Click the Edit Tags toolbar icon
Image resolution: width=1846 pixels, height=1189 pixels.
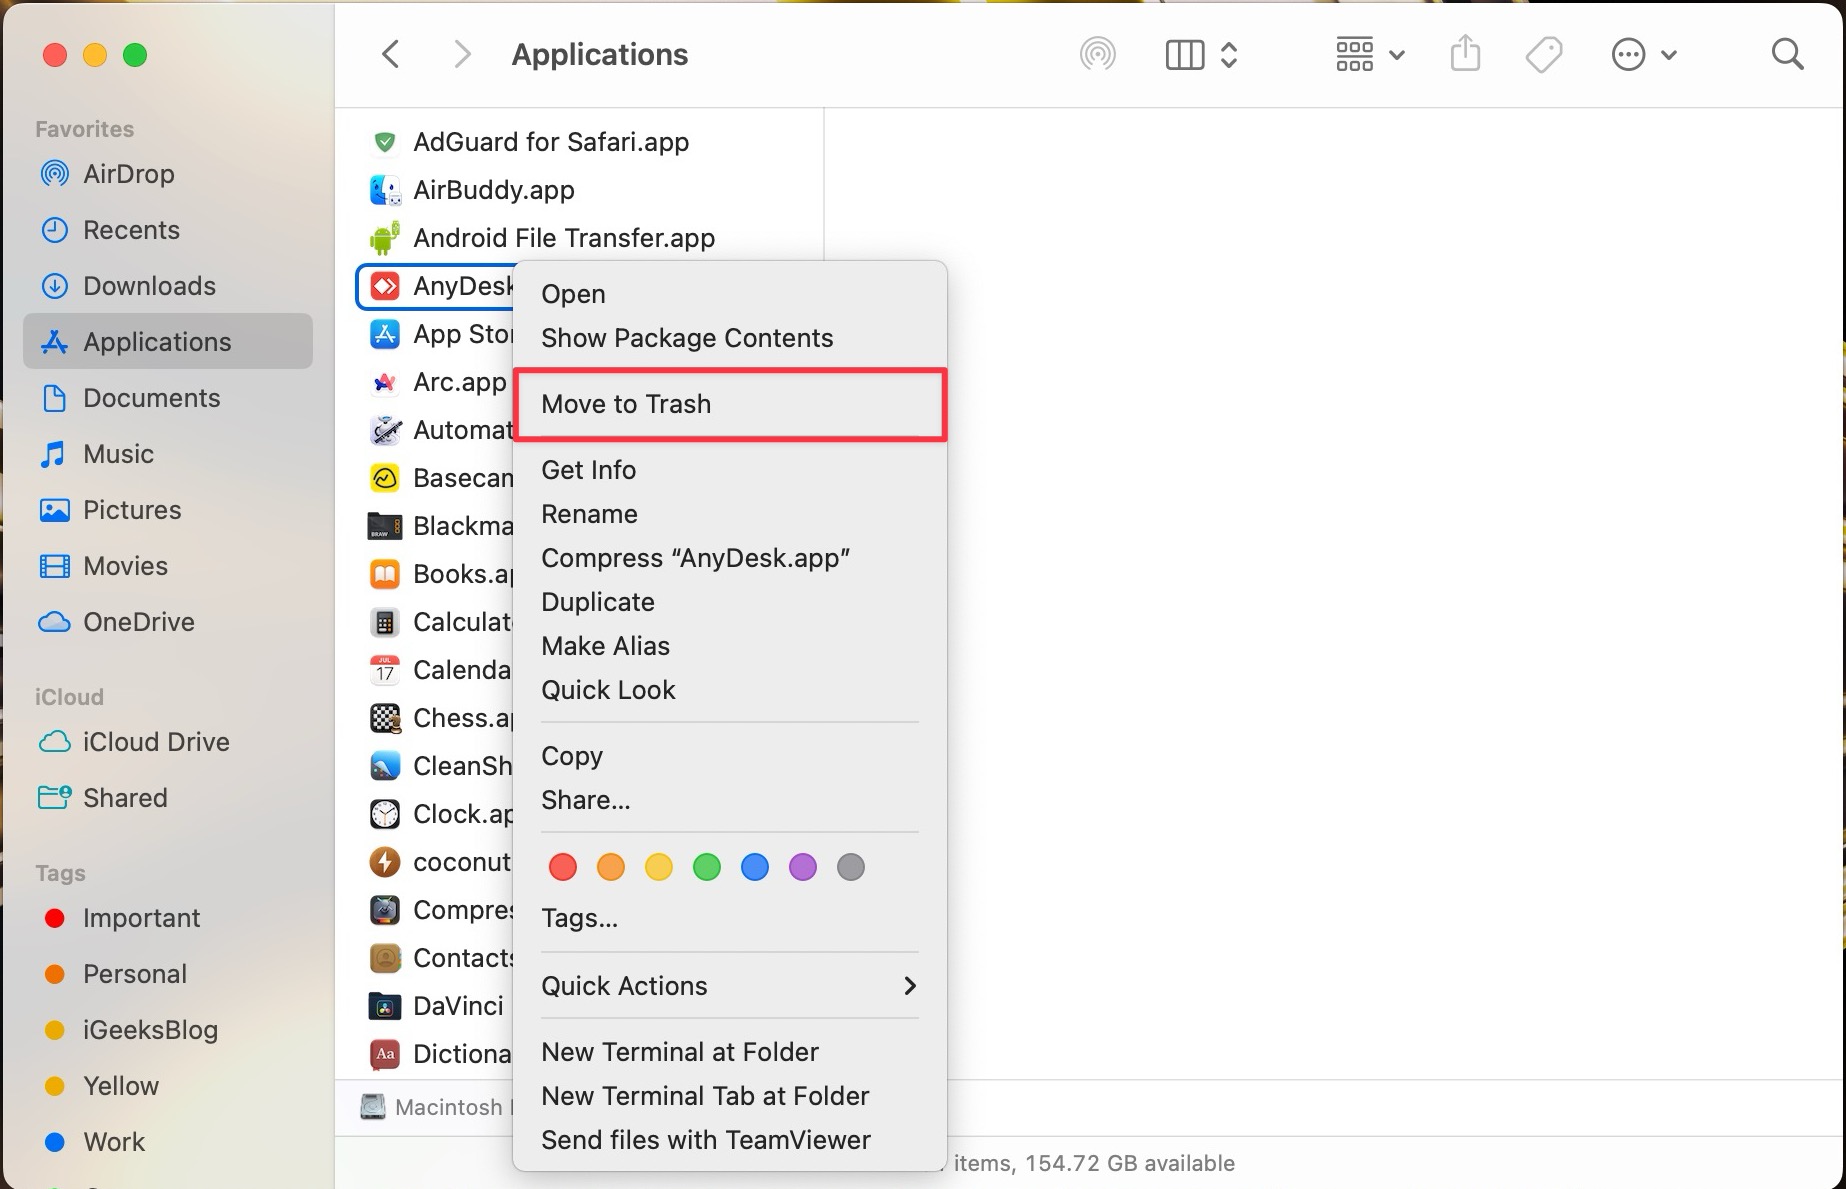click(1544, 54)
